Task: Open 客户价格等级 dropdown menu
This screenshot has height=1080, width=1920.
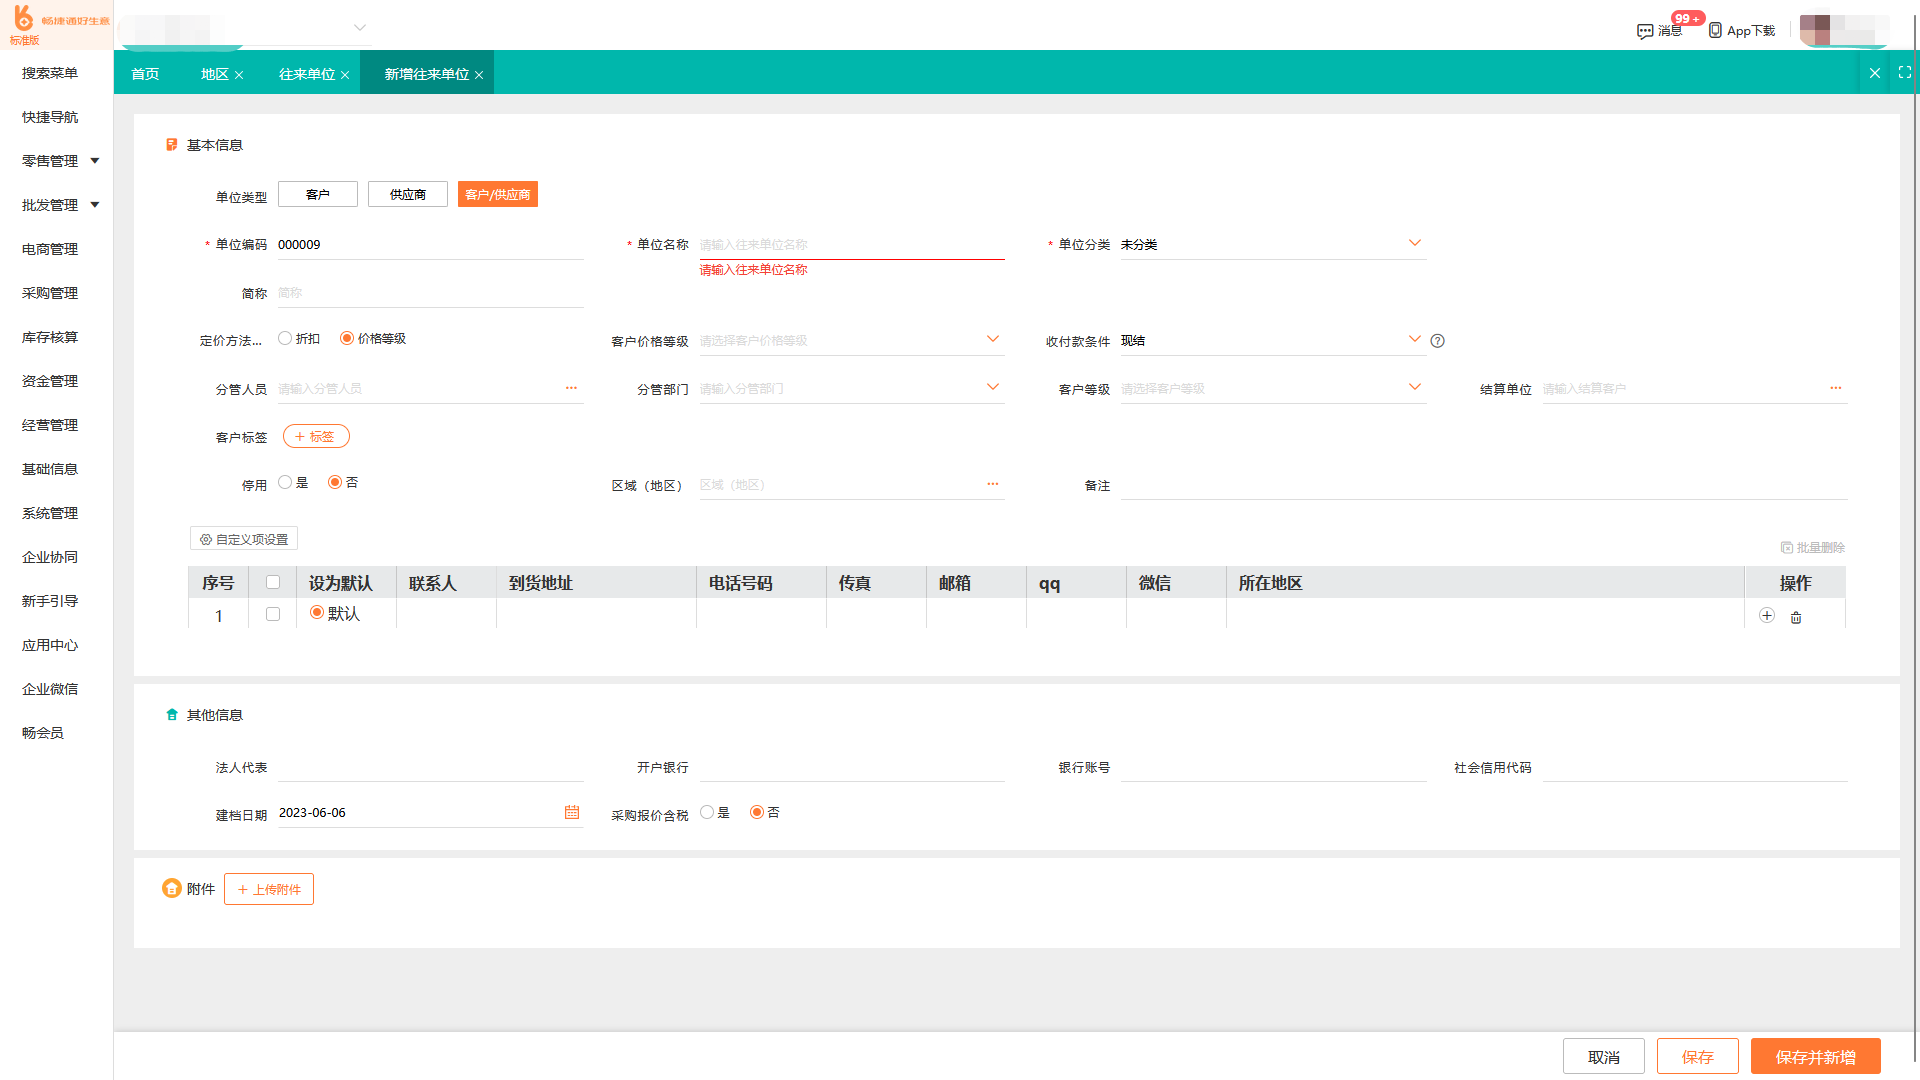Action: 996,340
